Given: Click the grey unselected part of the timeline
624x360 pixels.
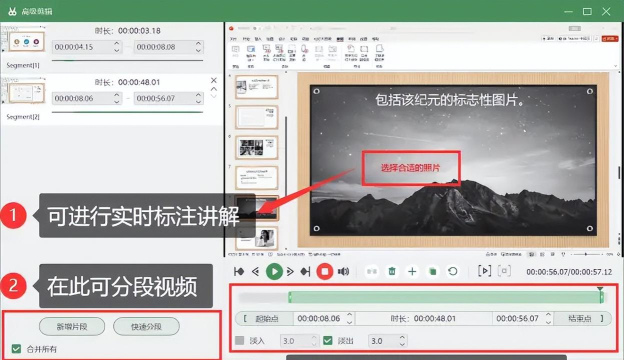Looking at the screenshot, I should pos(263,297).
